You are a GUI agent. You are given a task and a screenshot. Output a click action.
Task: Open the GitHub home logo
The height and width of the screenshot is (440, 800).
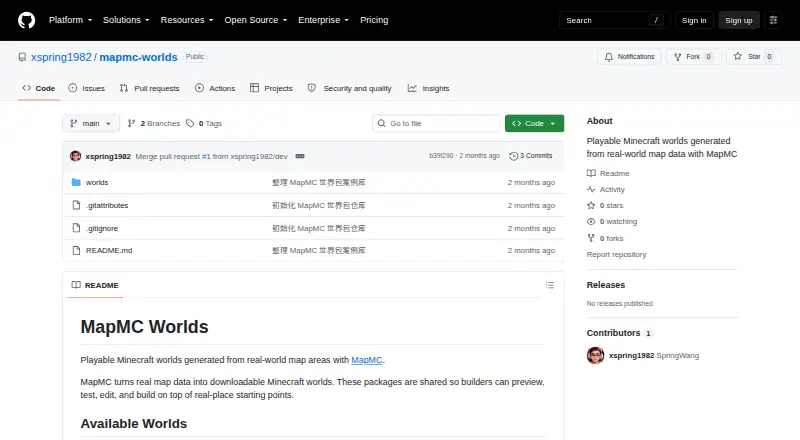pyautogui.click(x=27, y=20)
